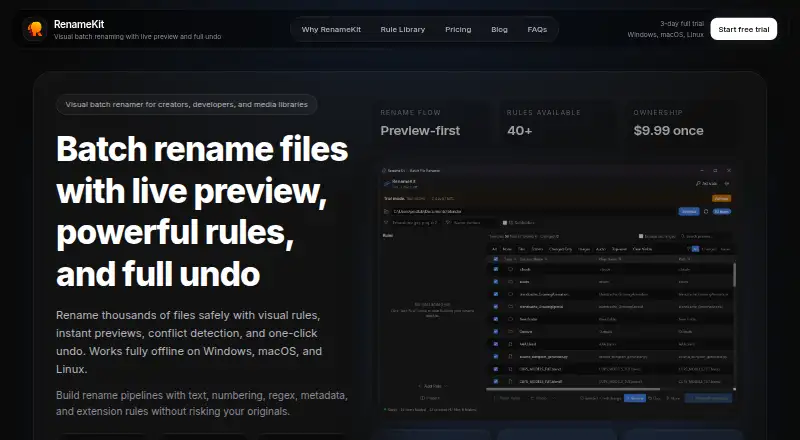Click the RenameKit brand name in the header

79,24
